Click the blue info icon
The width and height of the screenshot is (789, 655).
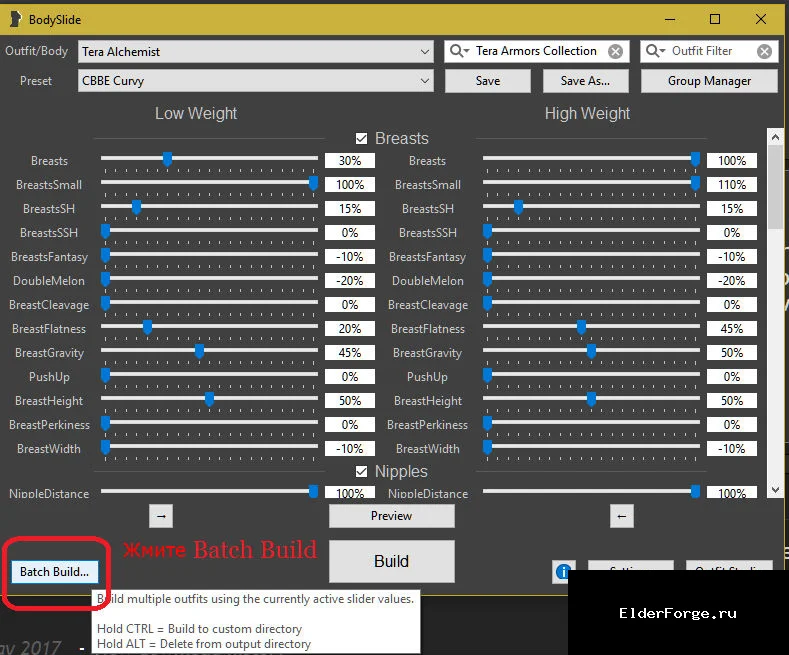562,572
